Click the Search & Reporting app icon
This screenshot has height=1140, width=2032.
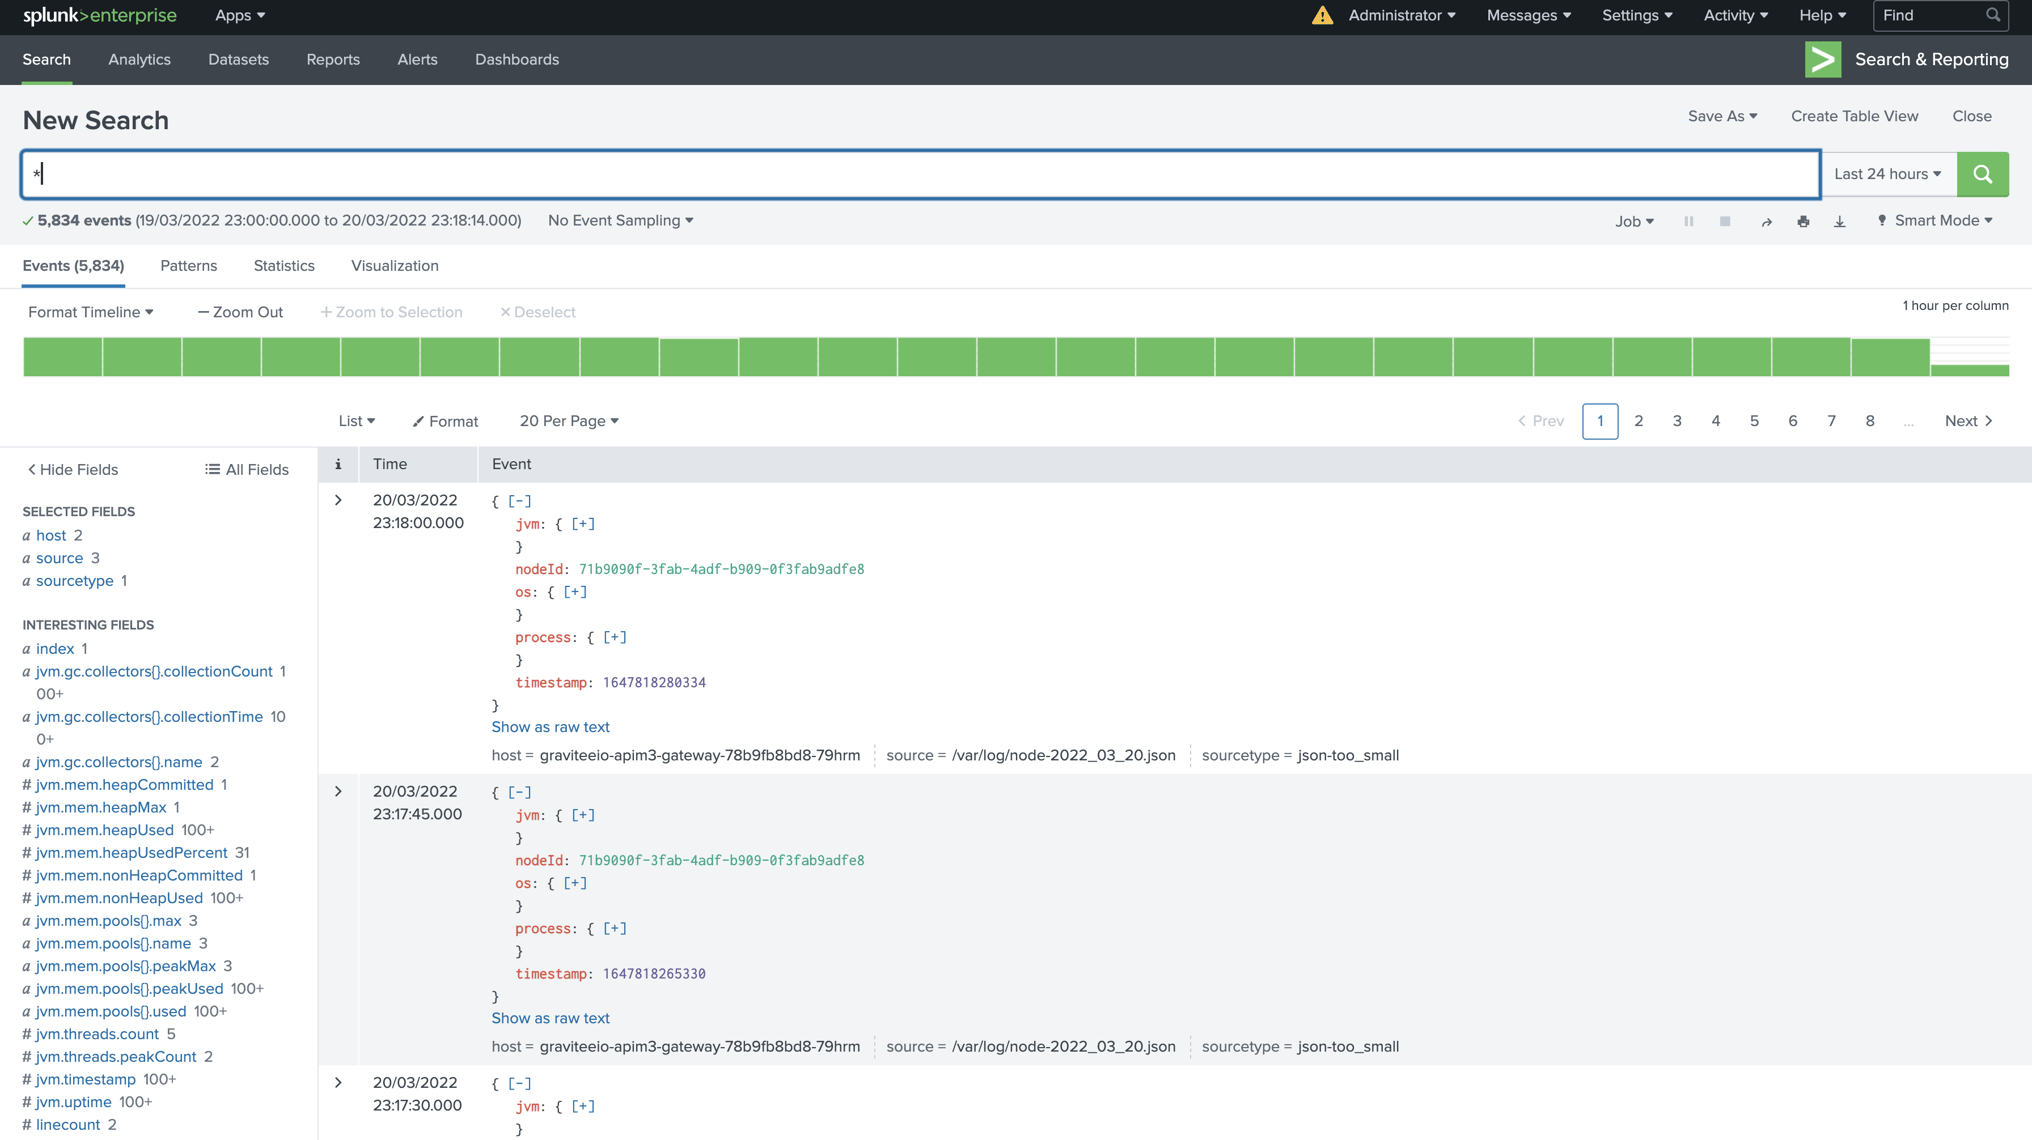coord(1823,59)
